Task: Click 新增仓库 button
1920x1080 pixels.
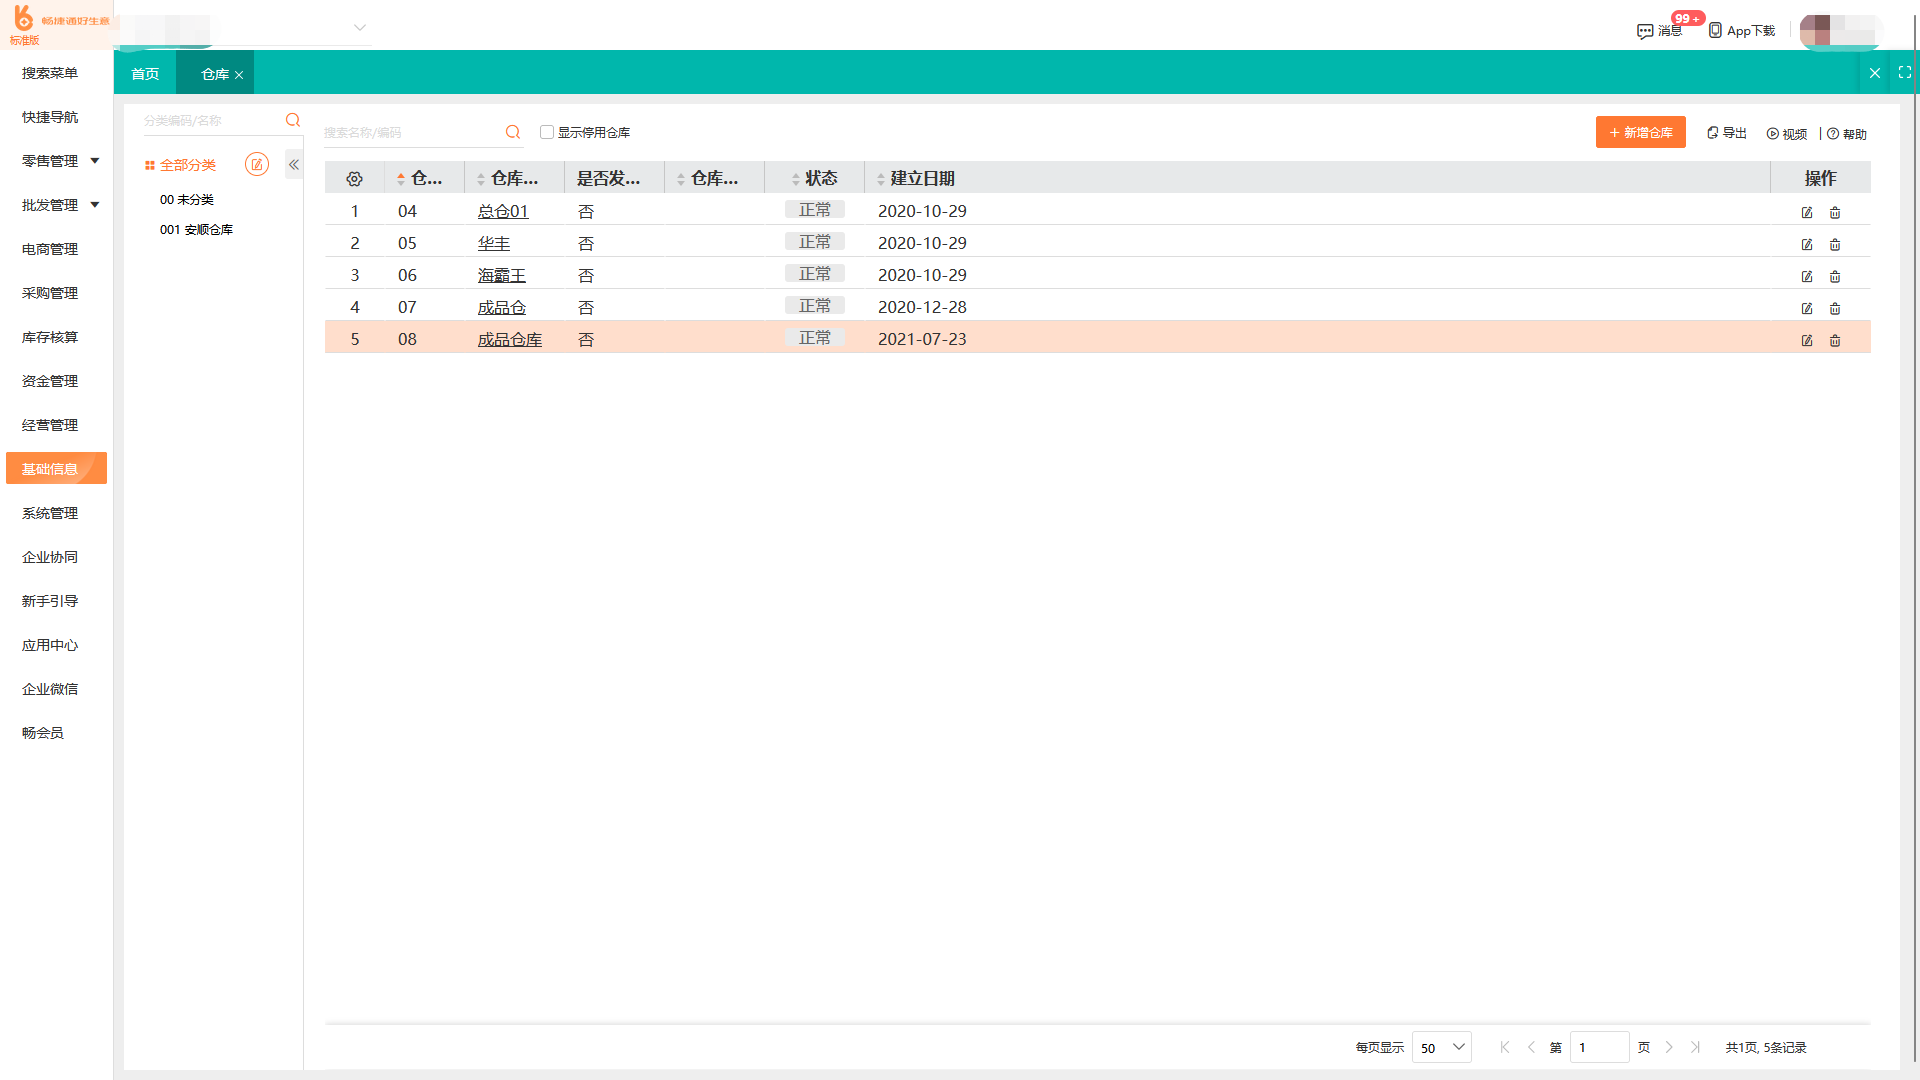Action: pos(1639,131)
